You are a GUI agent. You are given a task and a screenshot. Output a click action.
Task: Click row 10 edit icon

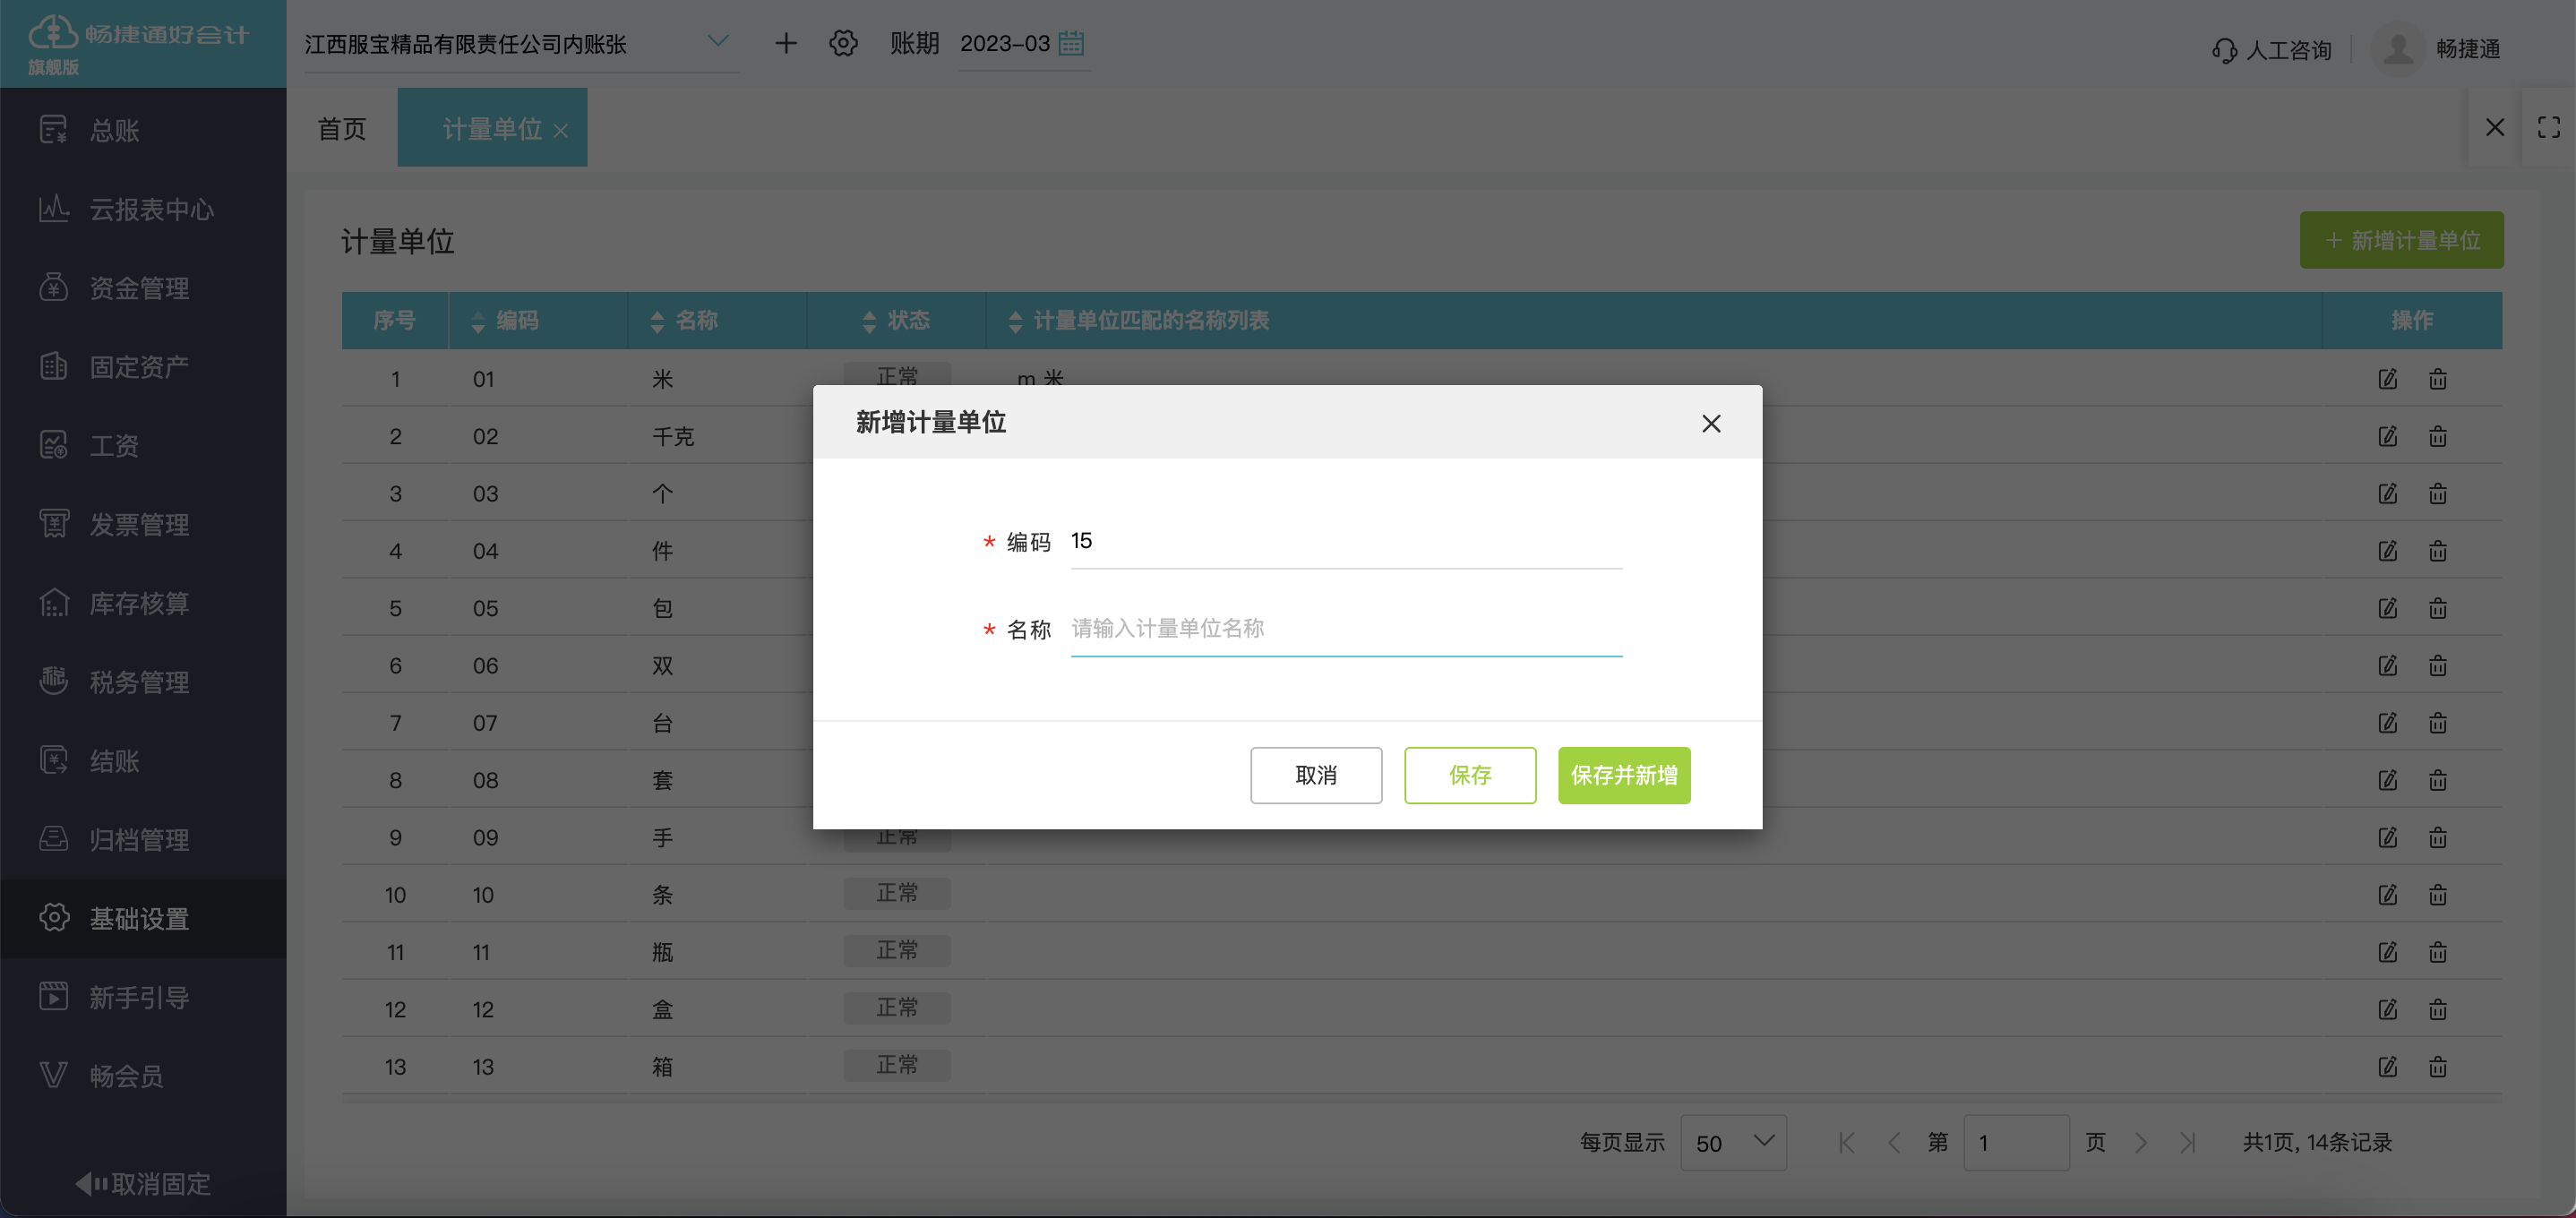[2387, 894]
